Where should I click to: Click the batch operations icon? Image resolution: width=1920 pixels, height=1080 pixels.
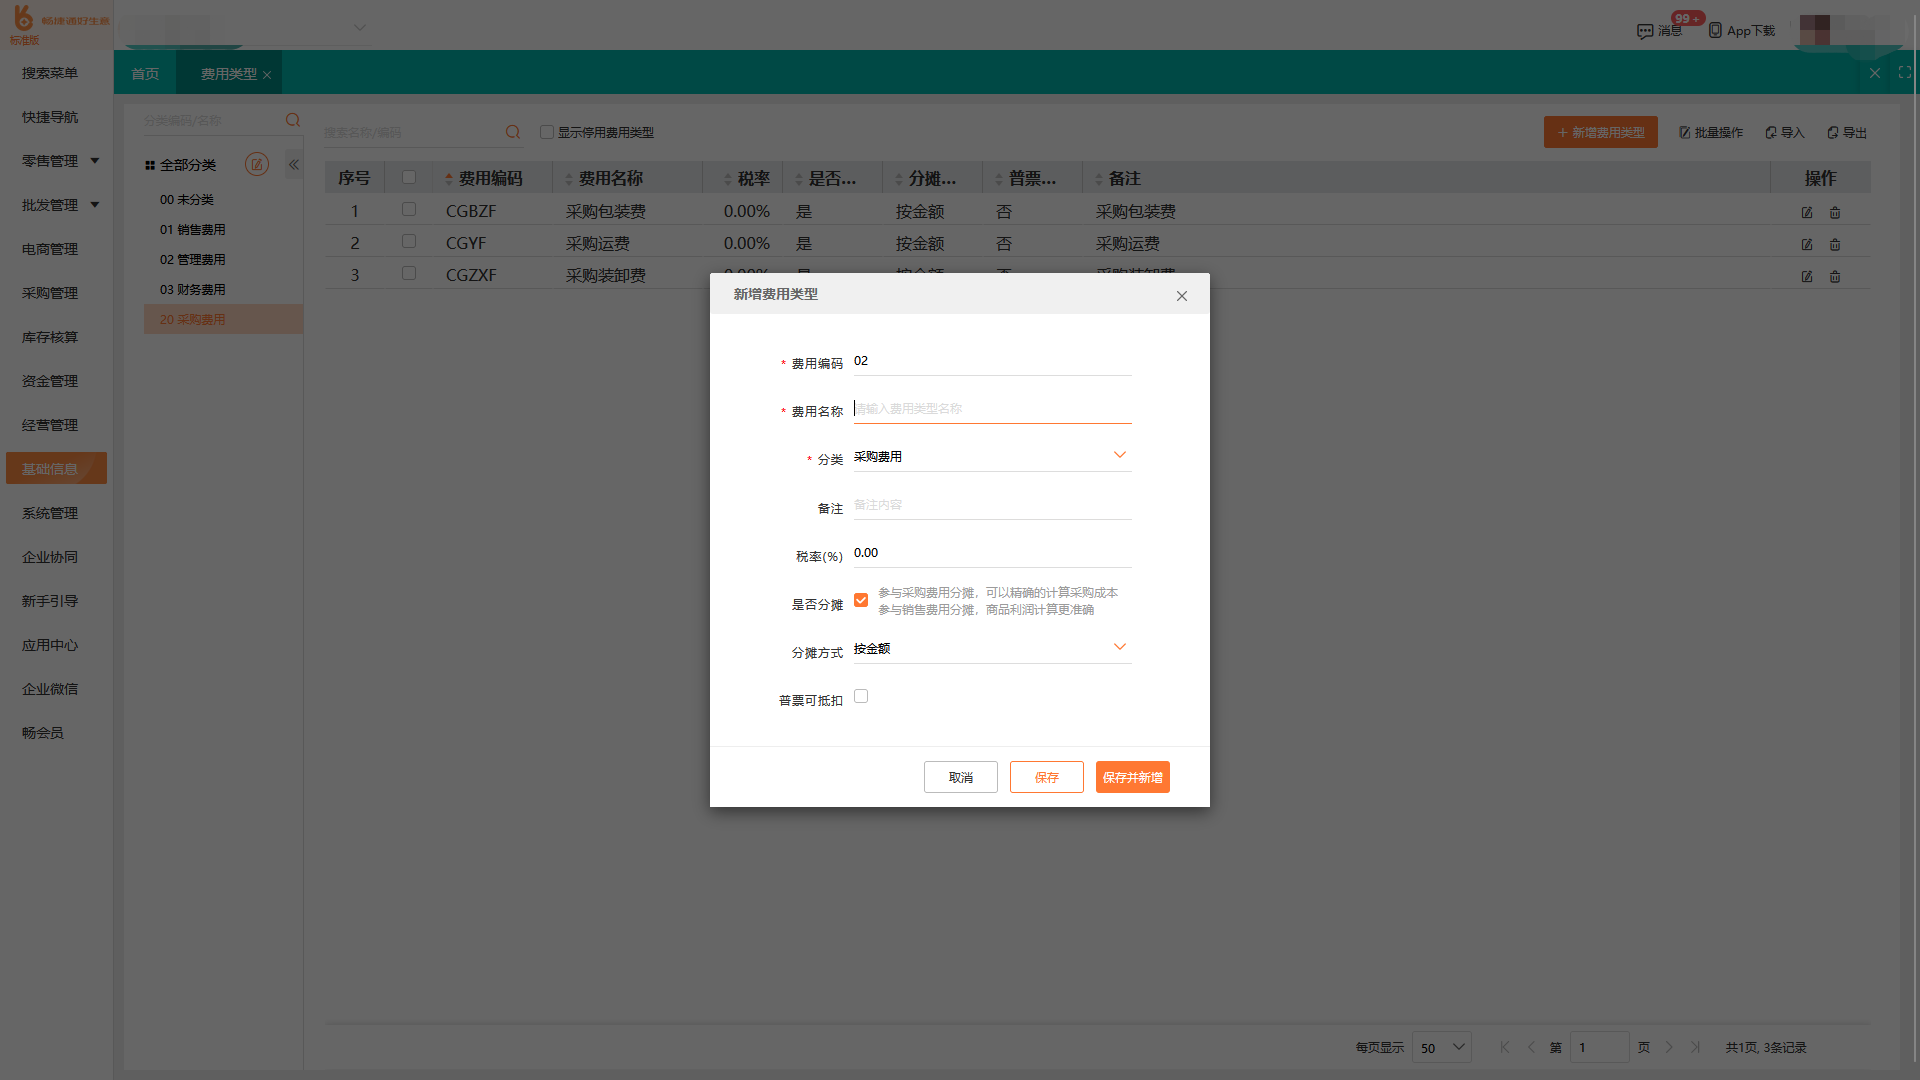1710,132
